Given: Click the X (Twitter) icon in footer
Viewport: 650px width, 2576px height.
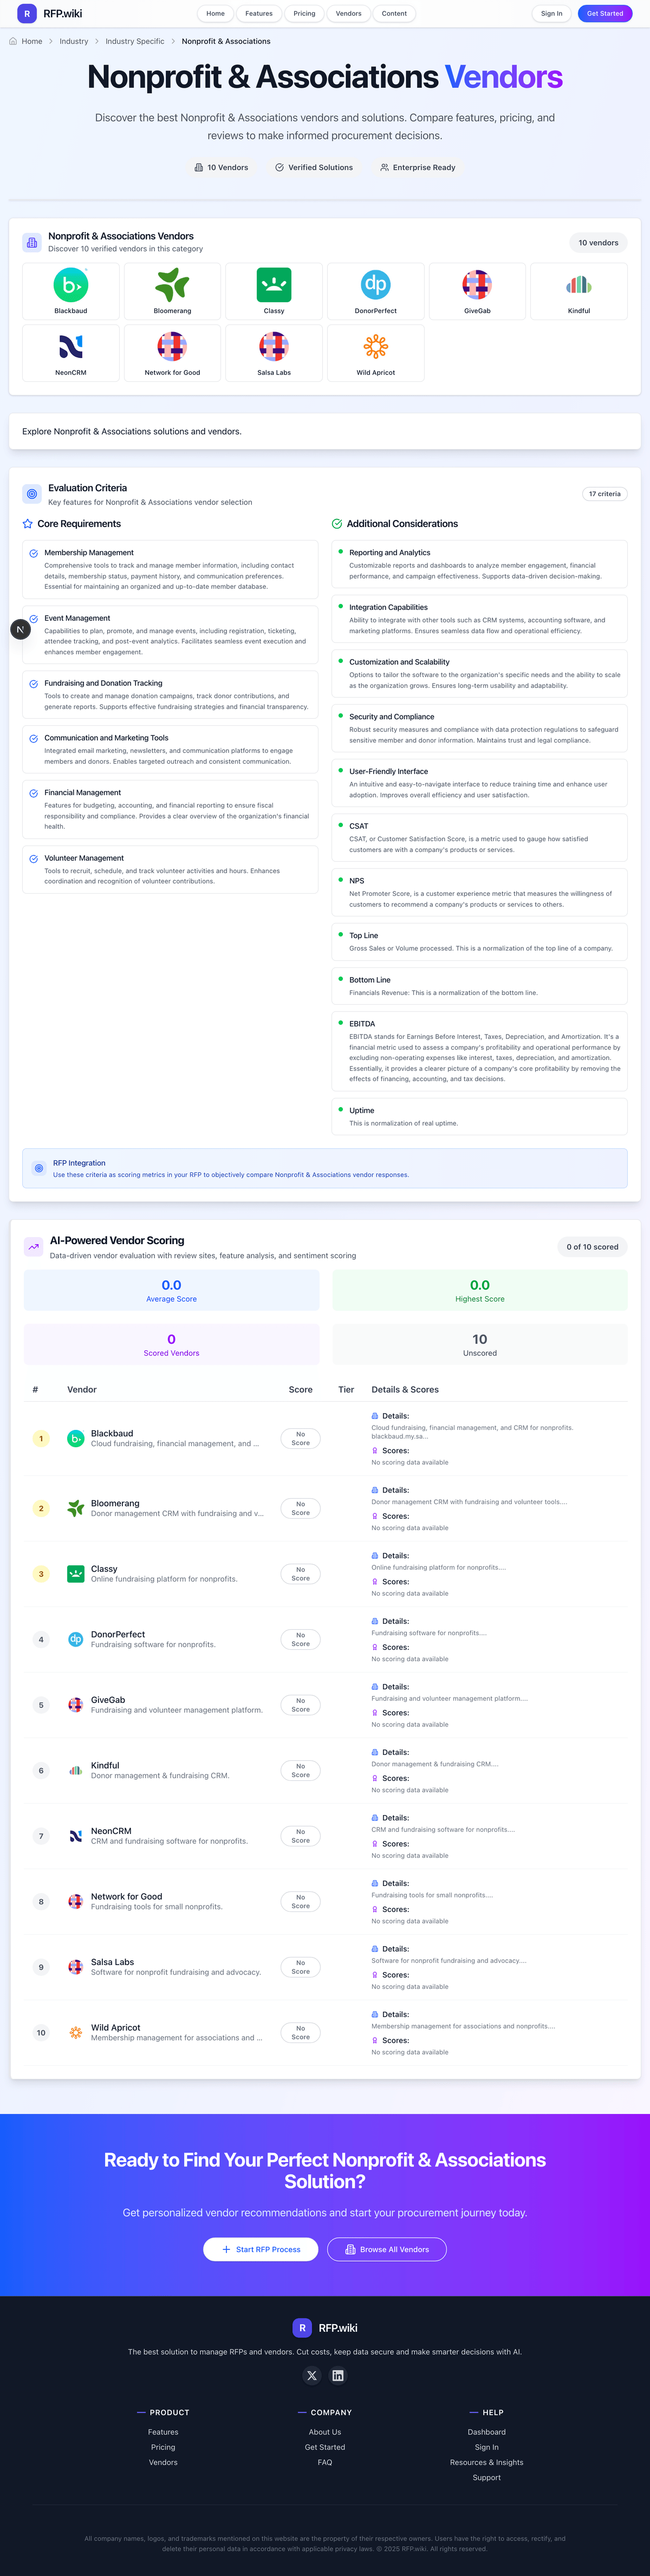Looking at the screenshot, I should point(312,2375).
